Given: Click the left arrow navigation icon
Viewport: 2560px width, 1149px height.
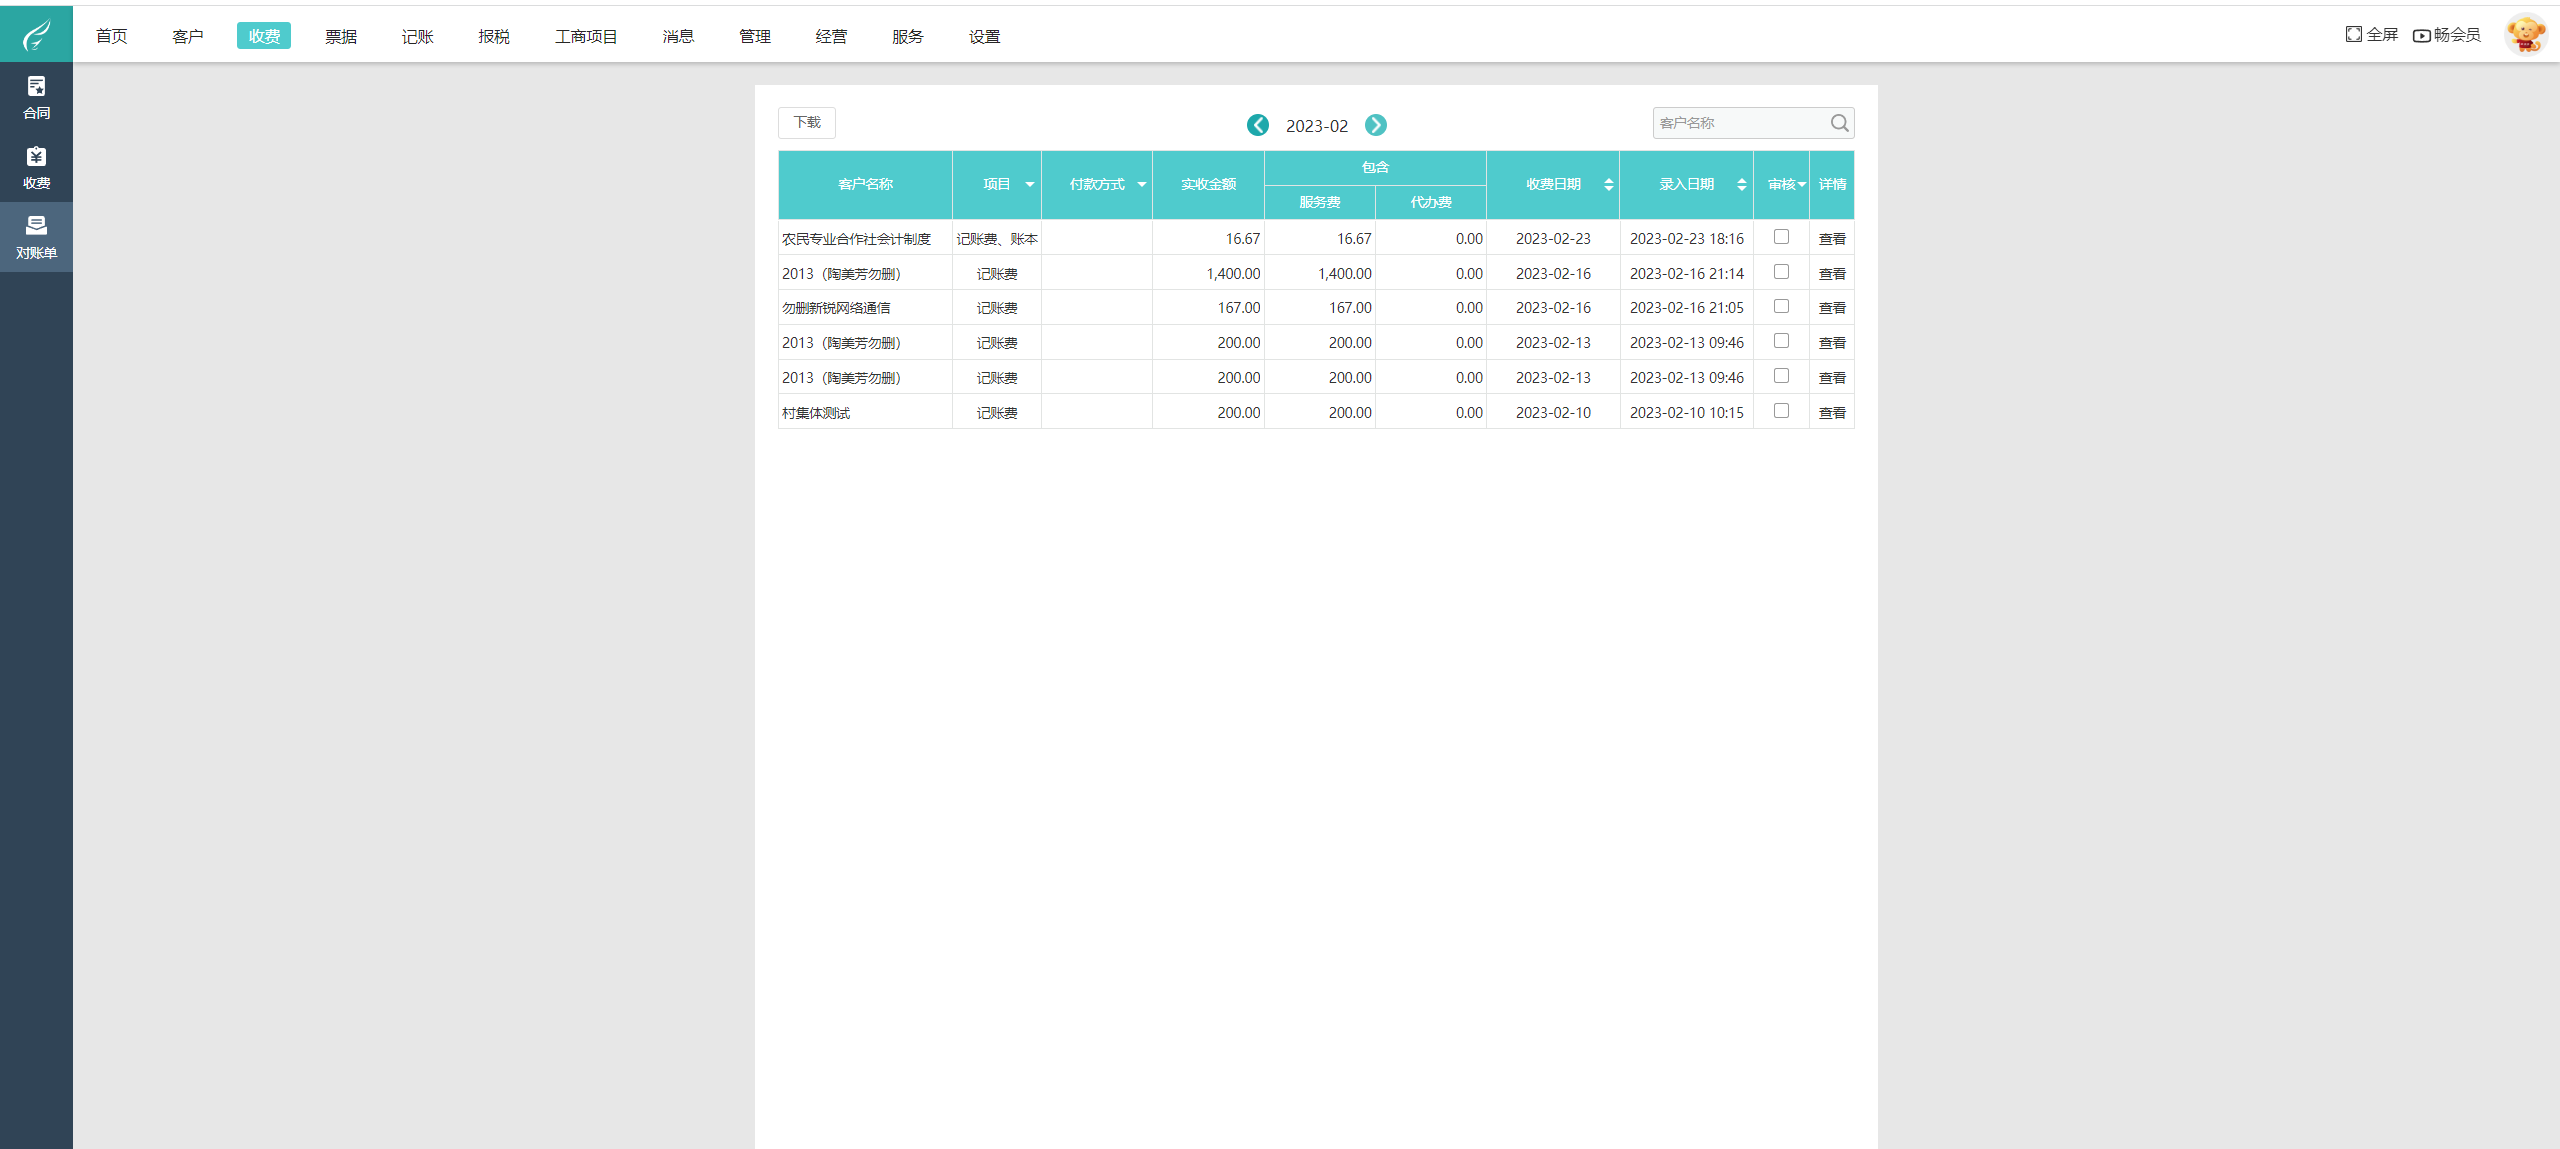Looking at the screenshot, I should coord(1259,126).
